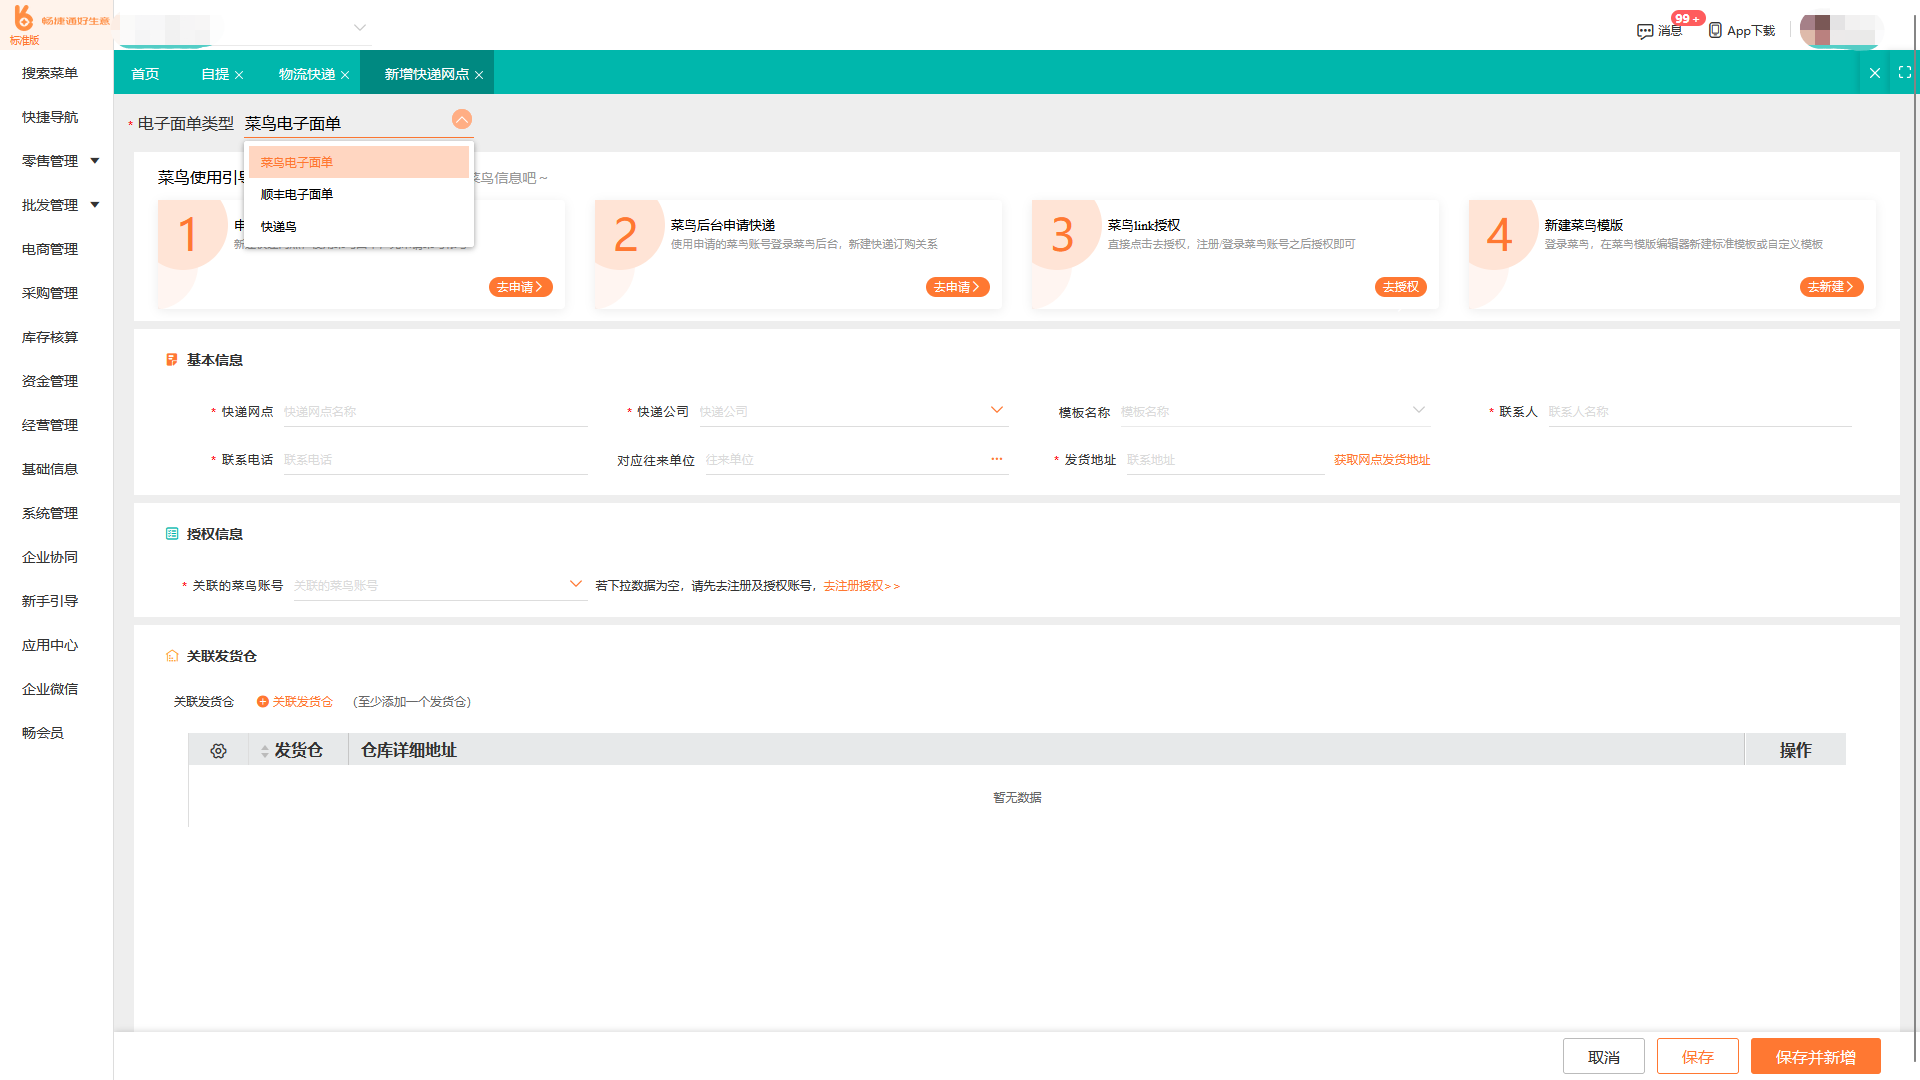
Task: Expand the 模板名称 dropdown
Action: pyautogui.click(x=1419, y=410)
